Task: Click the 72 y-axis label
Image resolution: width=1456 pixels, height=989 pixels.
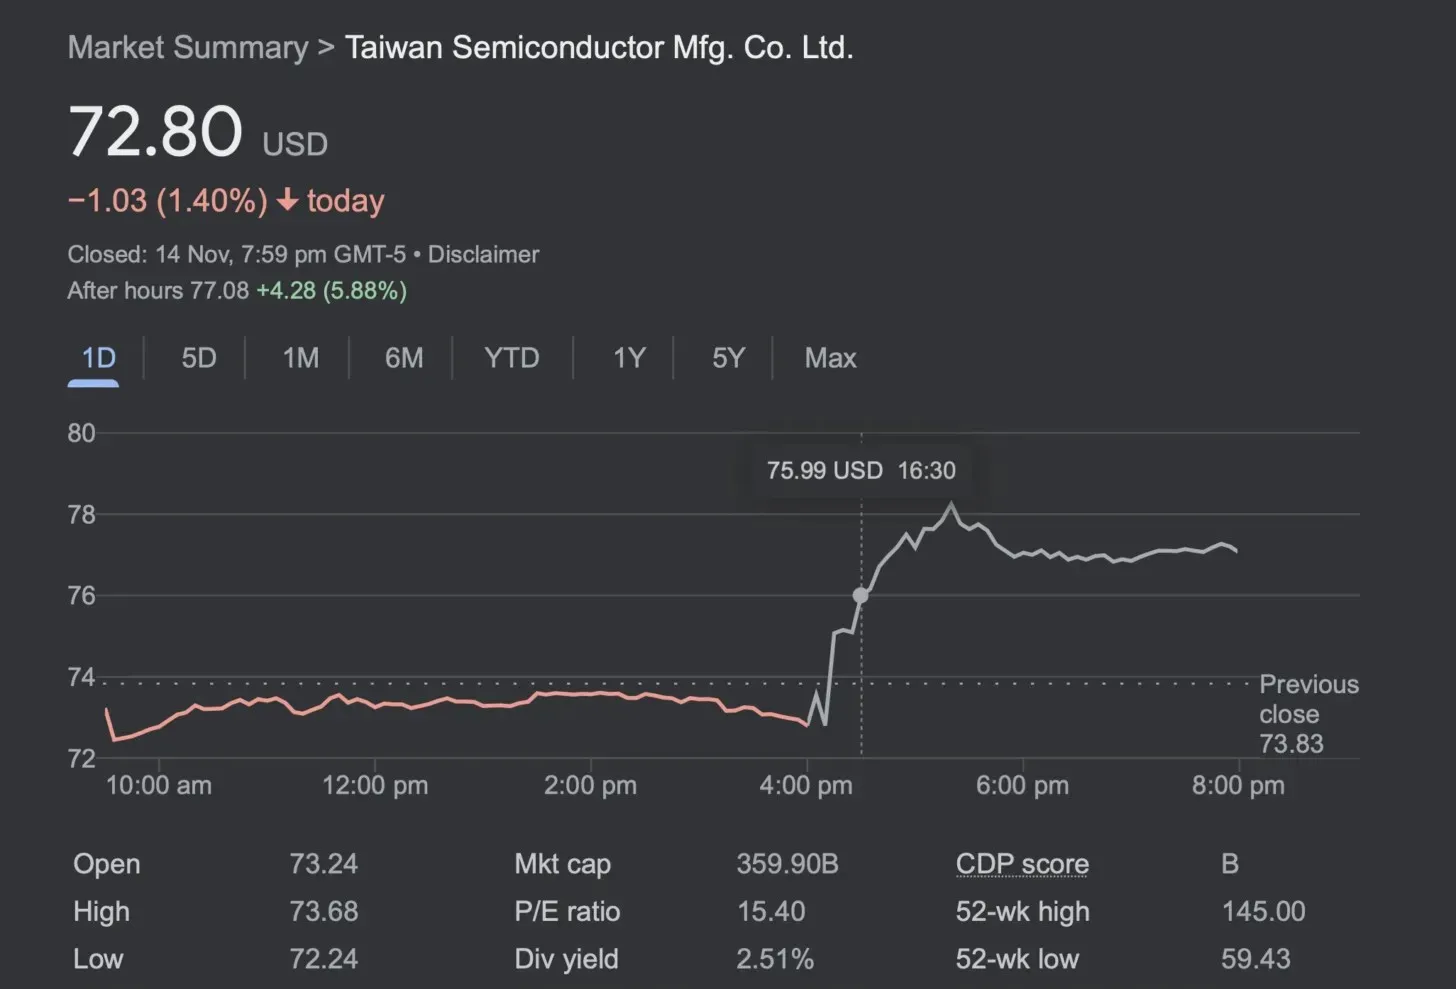Action: pyautogui.click(x=81, y=758)
